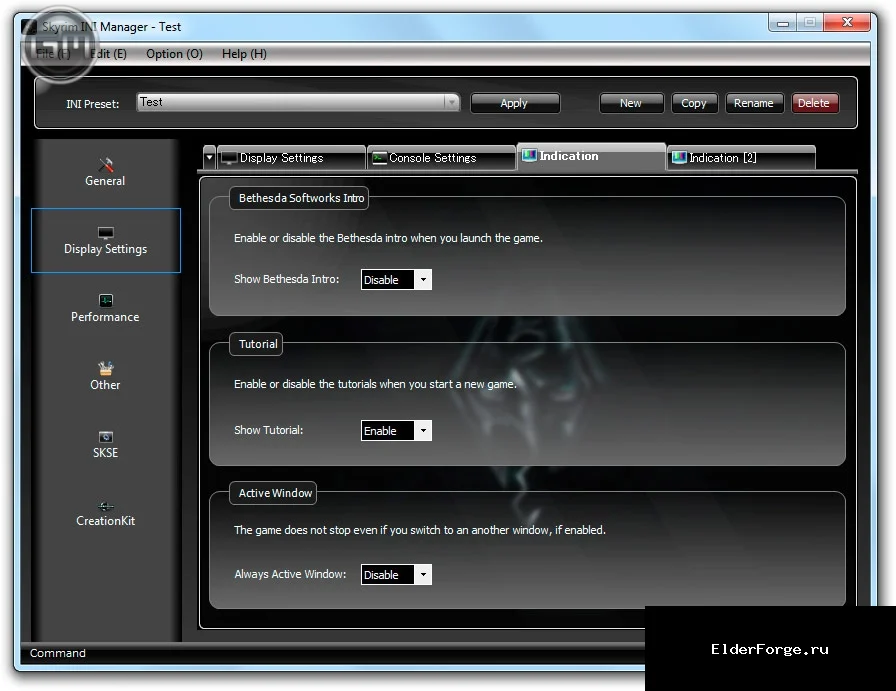Open the Help (H) menu
Screen dimensions: 896x691
[244, 54]
